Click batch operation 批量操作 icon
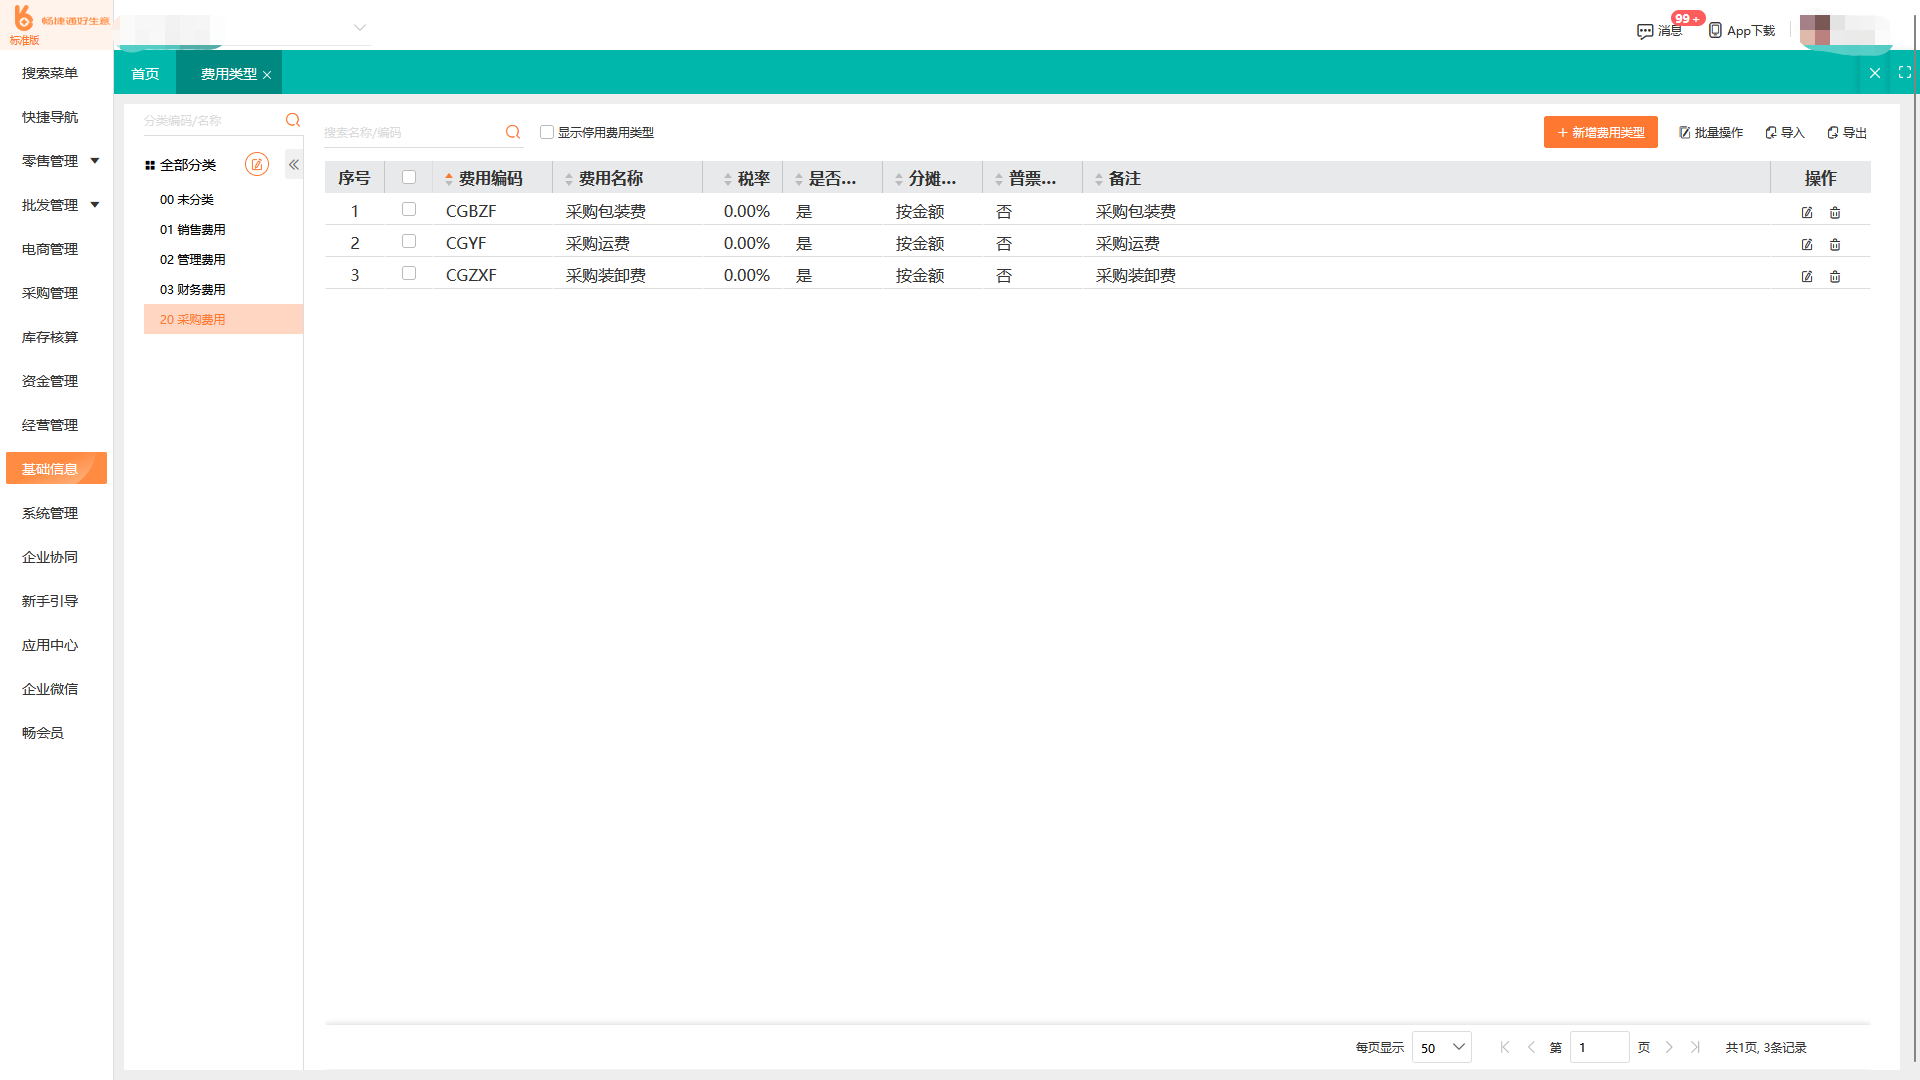This screenshot has width=1920, height=1080. 1710,131
